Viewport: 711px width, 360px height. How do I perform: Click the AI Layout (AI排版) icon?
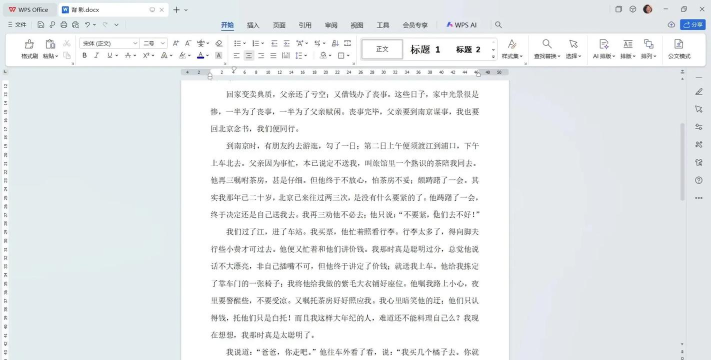pos(604,44)
